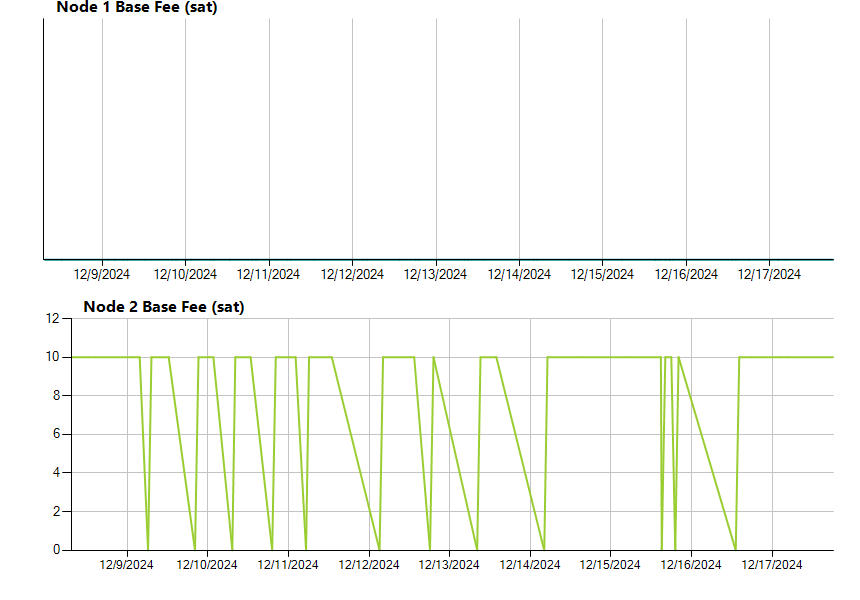The width and height of the screenshot is (860, 600).
Task: Click the 4 label on Node 2 y-axis
Action: (x=56, y=473)
